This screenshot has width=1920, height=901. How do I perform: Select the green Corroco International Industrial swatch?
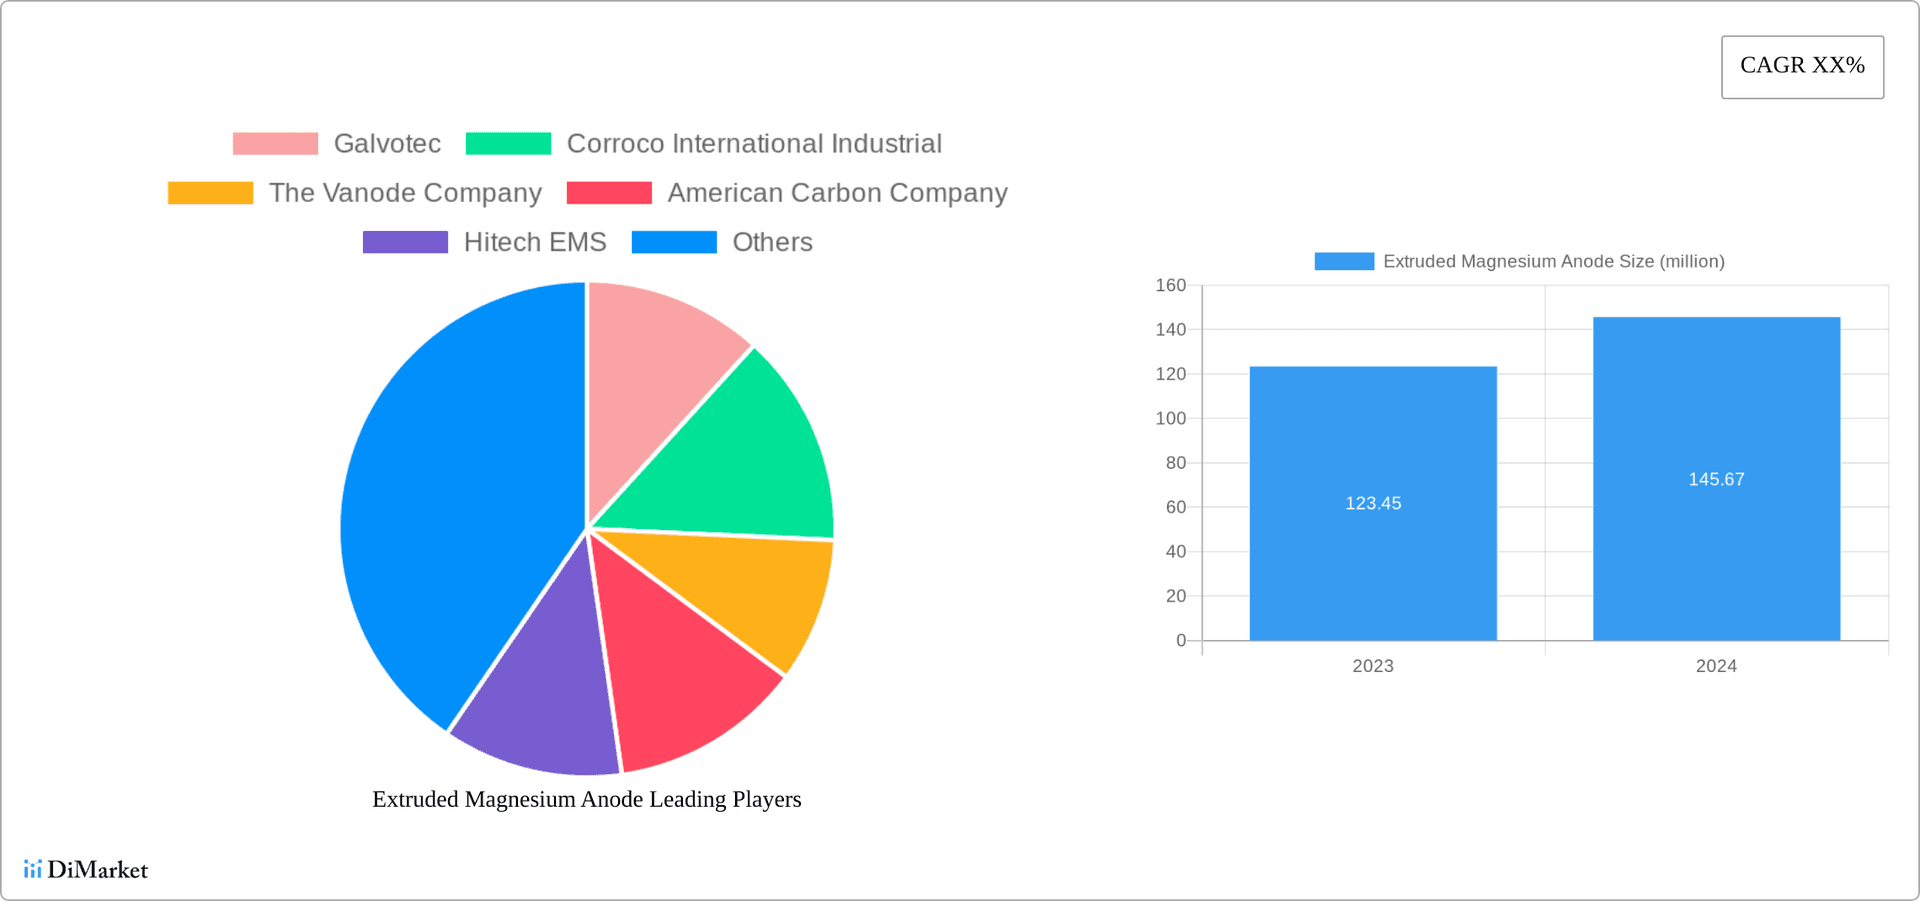point(508,143)
